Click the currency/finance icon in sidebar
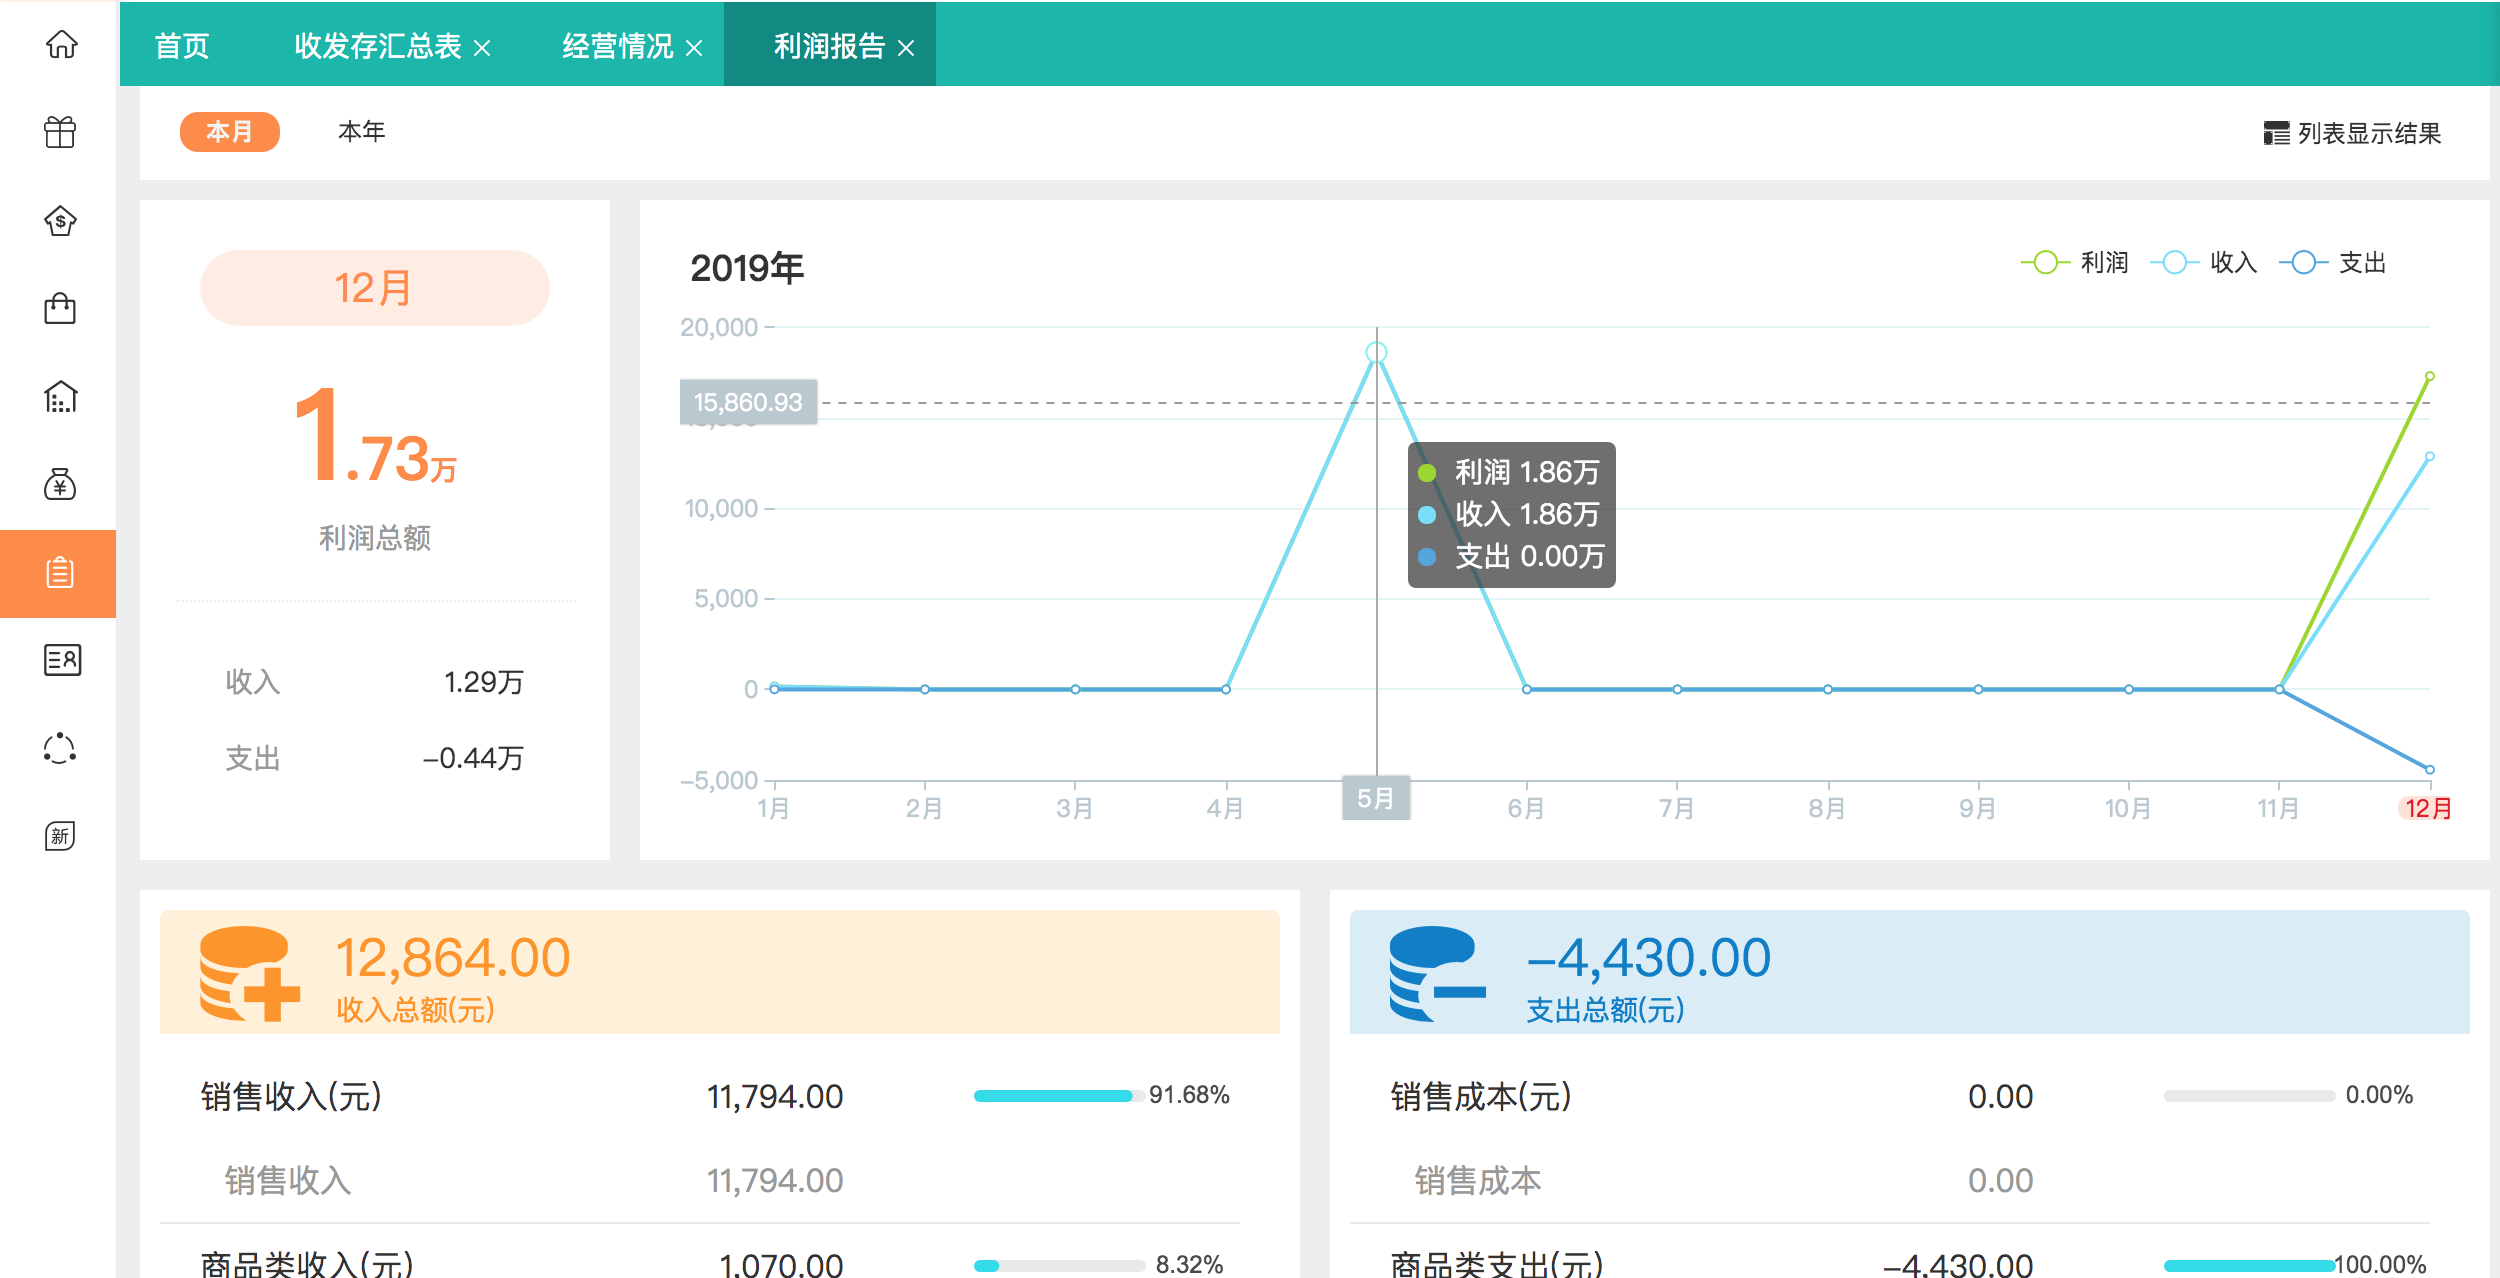This screenshot has height=1278, width=2500. 60,484
